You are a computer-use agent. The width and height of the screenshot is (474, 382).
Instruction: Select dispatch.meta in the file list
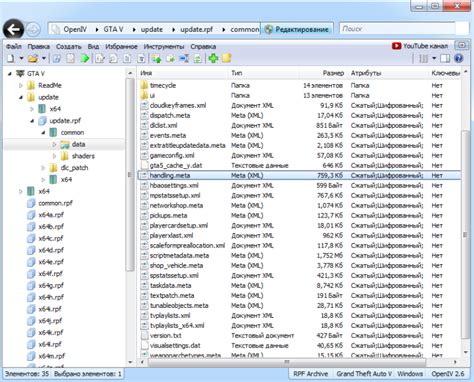click(x=170, y=115)
